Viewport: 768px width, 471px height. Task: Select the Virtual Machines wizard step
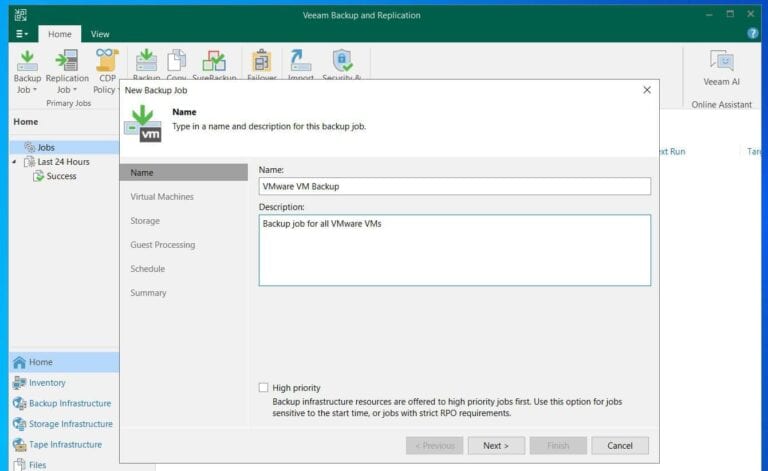[162, 197]
